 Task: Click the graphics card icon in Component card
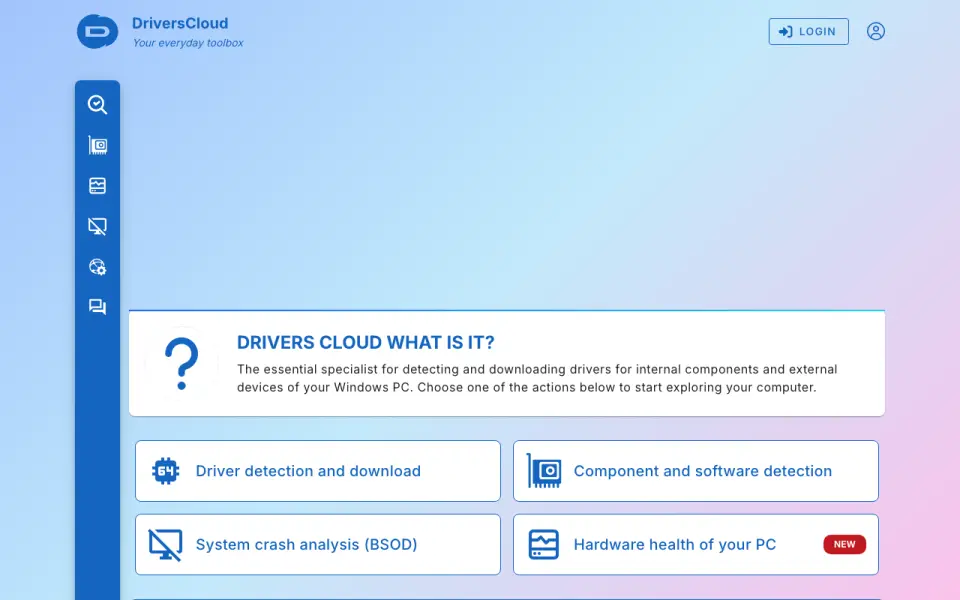pos(544,471)
